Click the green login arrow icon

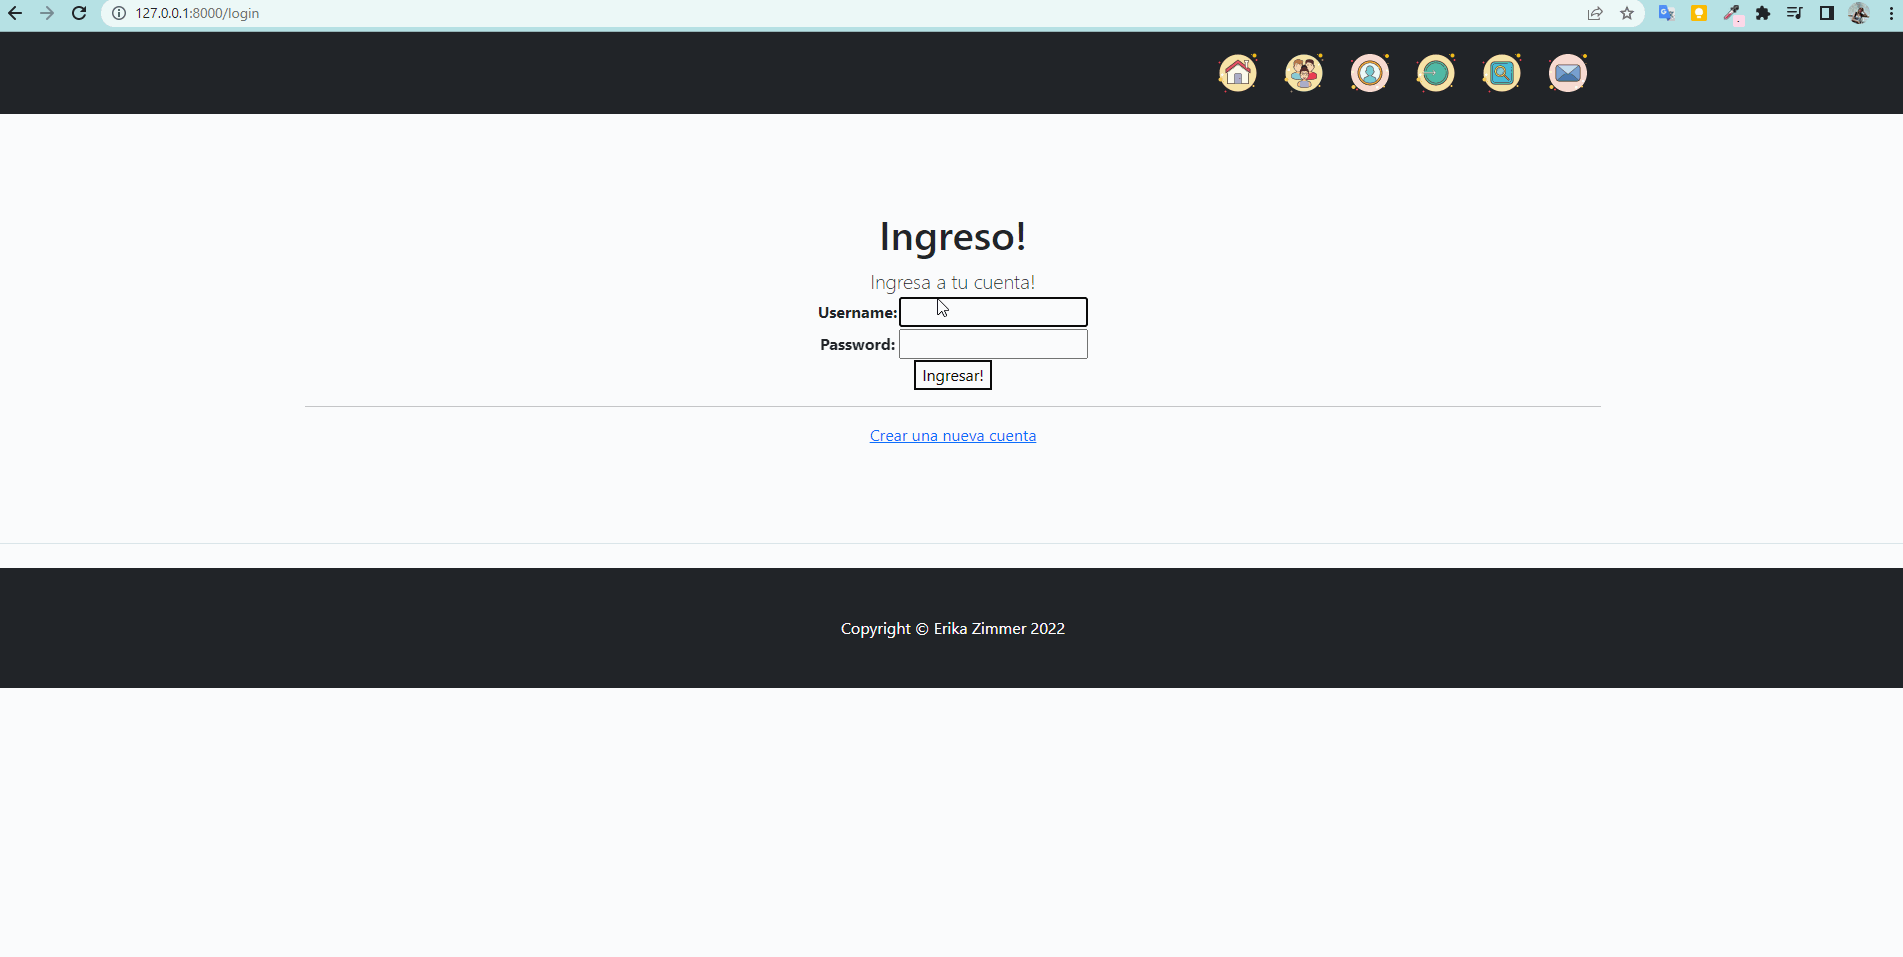[x=1435, y=73]
